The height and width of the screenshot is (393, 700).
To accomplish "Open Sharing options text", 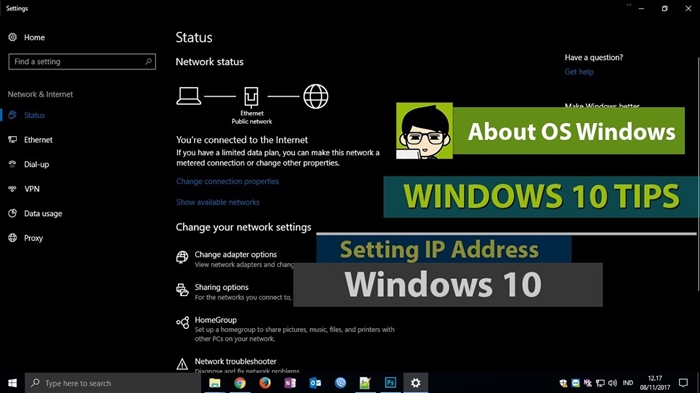I will [x=221, y=287].
